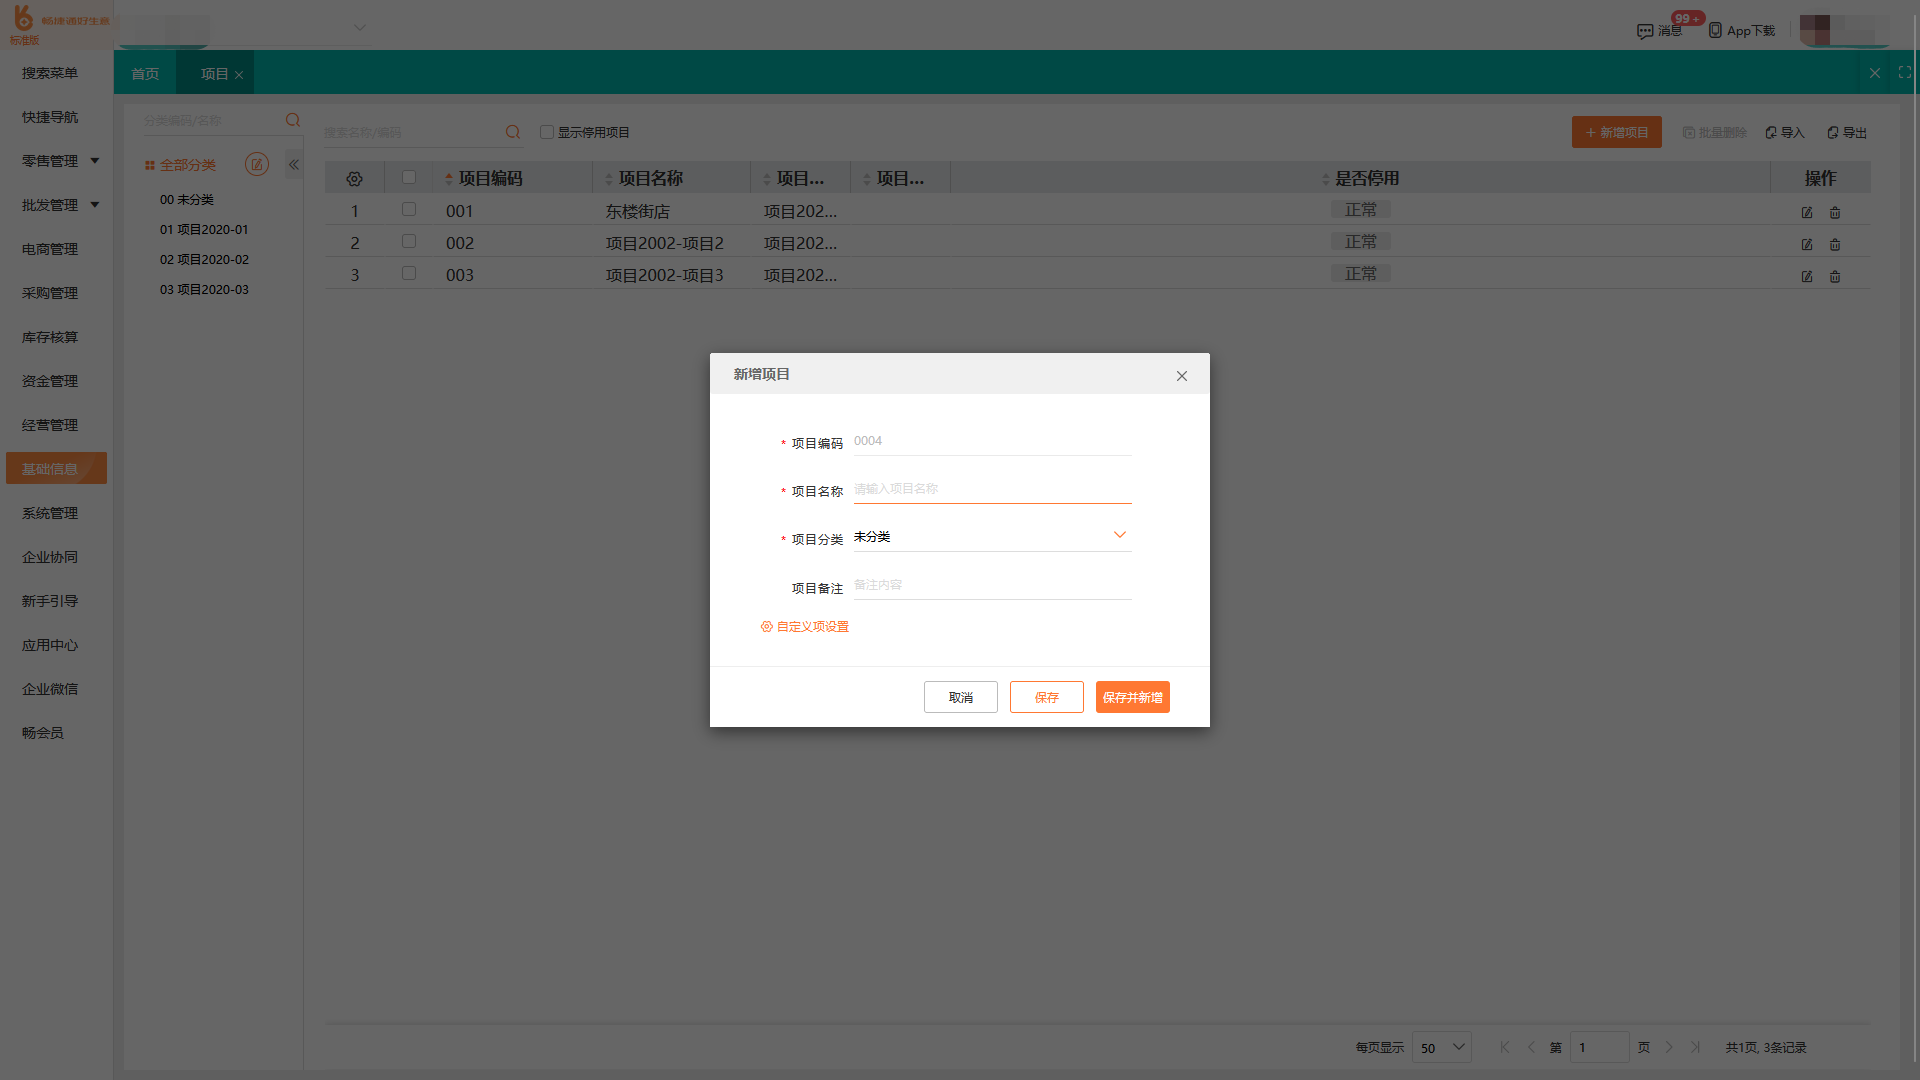Toggle 显示停用项目 checkbox
1920x1080 pixels.
(546, 132)
